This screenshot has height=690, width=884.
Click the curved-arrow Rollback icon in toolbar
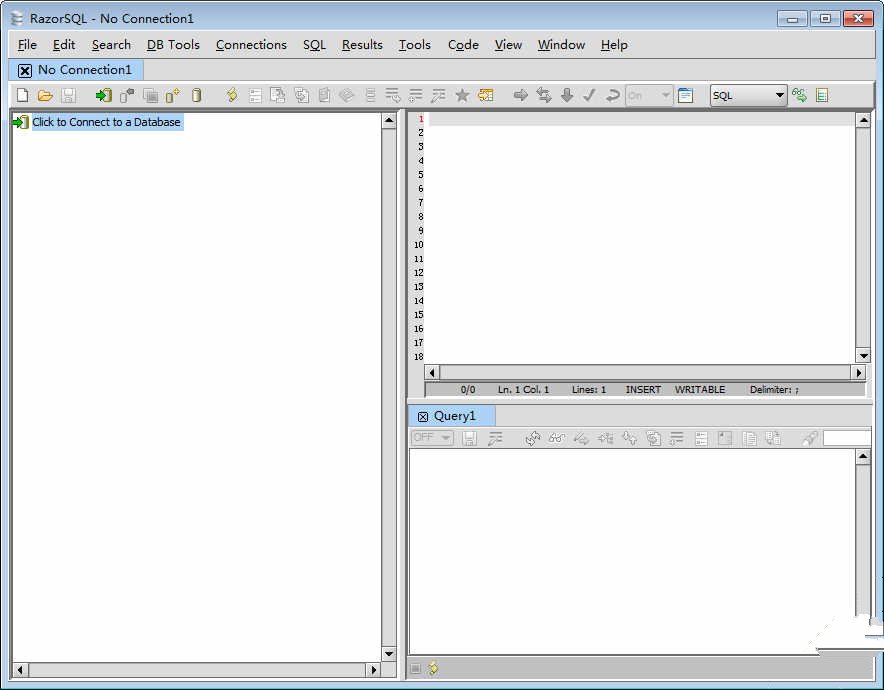[612, 96]
